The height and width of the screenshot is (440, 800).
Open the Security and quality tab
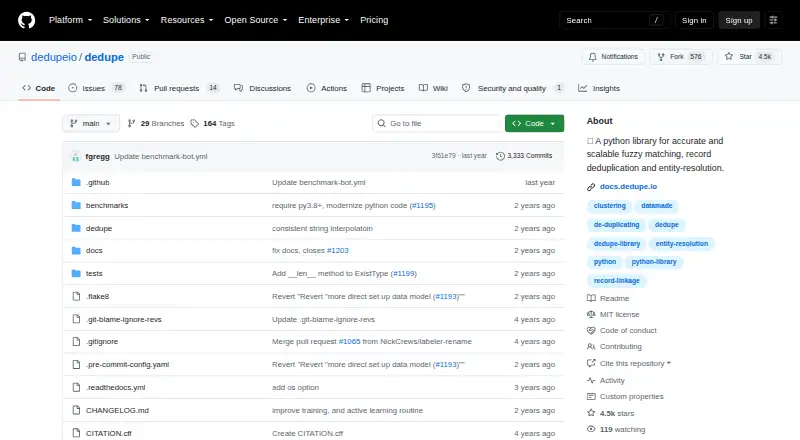click(x=512, y=88)
